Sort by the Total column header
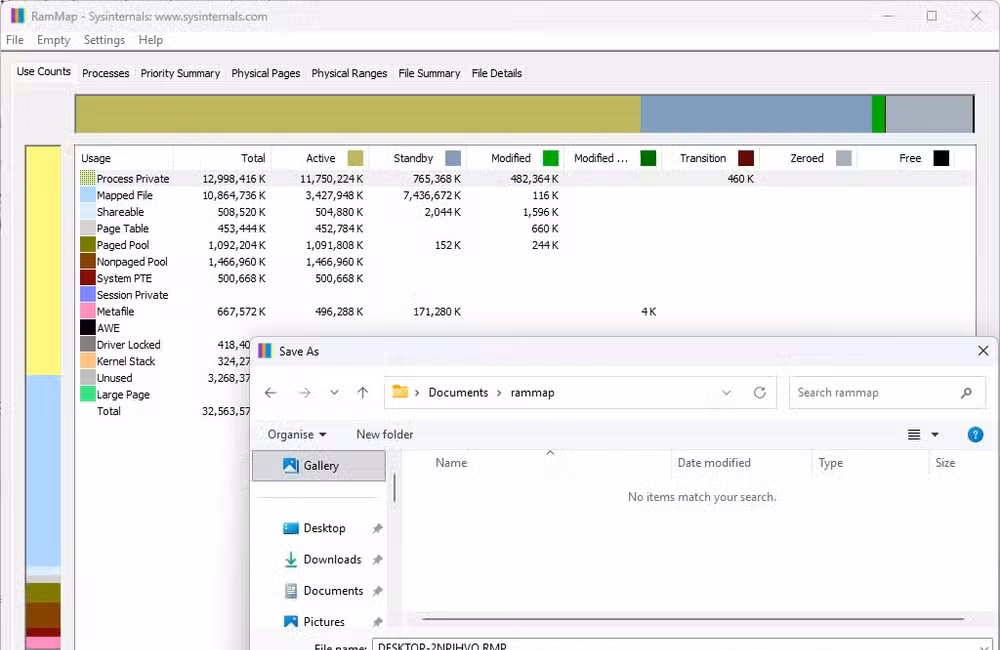 [221, 158]
